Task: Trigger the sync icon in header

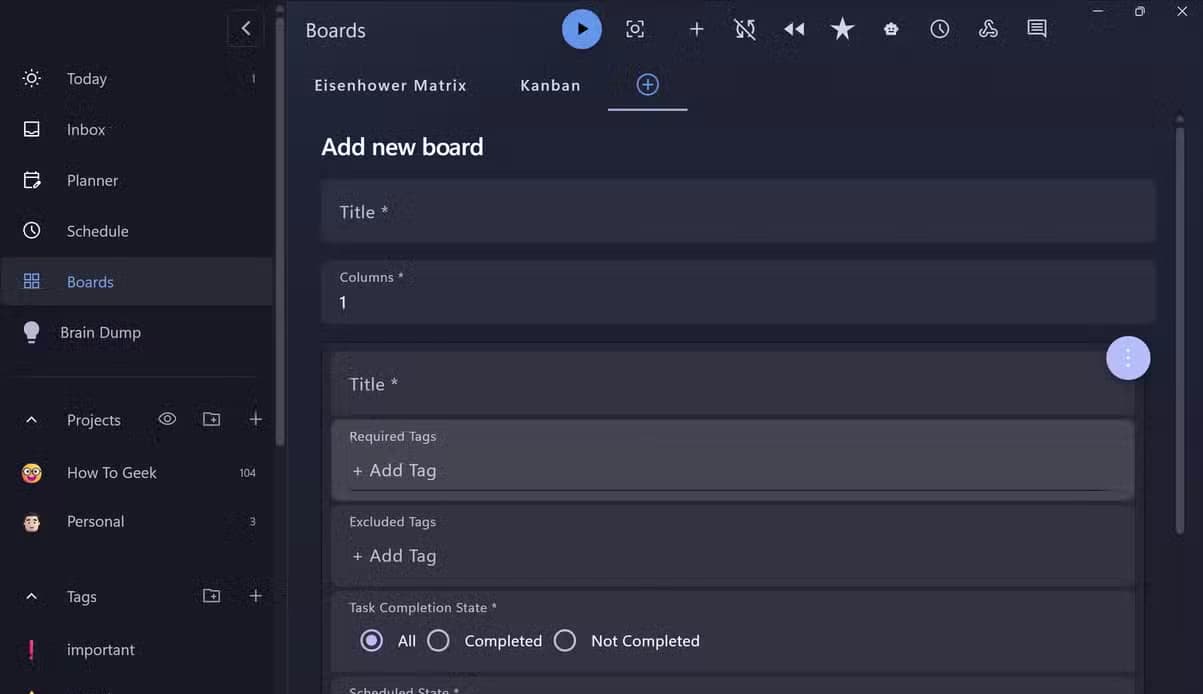Action: click(x=745, y=29)
